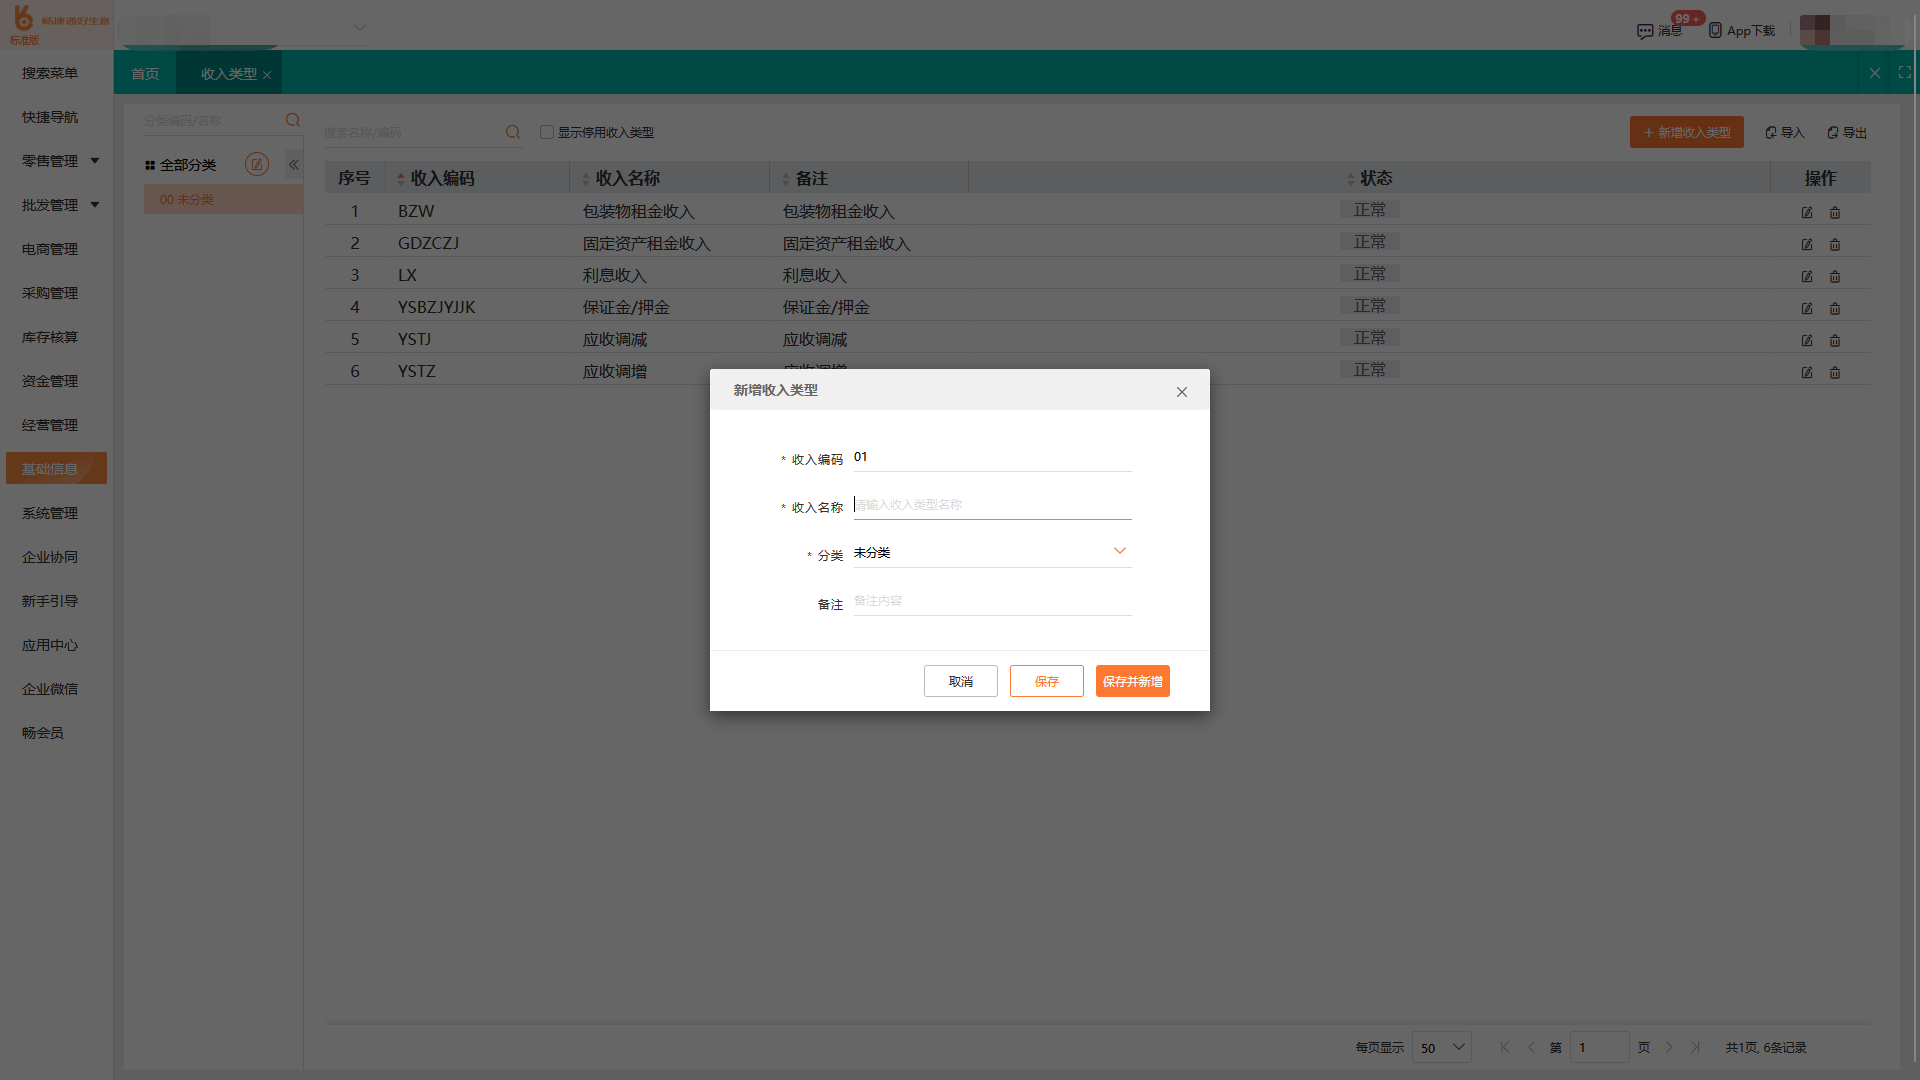Click 取消 button to dismiss dialog
Image resolution: width=1920 pixels, height=1080 pixels.
coord(961,680)
